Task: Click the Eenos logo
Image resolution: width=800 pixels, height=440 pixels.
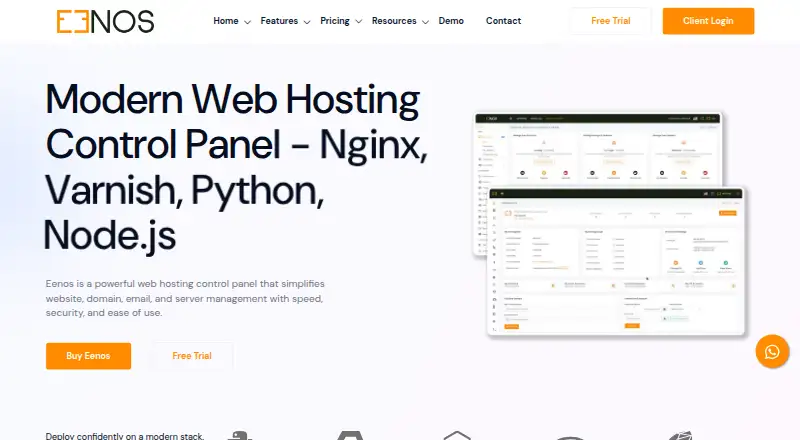Action: pos(105,21)
